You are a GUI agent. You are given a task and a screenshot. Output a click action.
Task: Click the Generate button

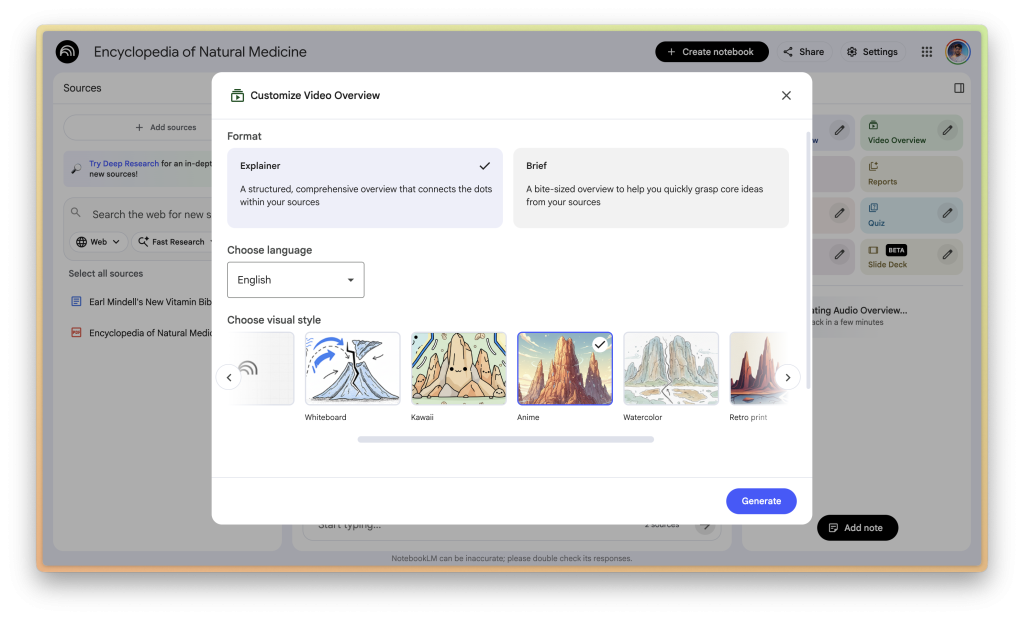(761, 501)
